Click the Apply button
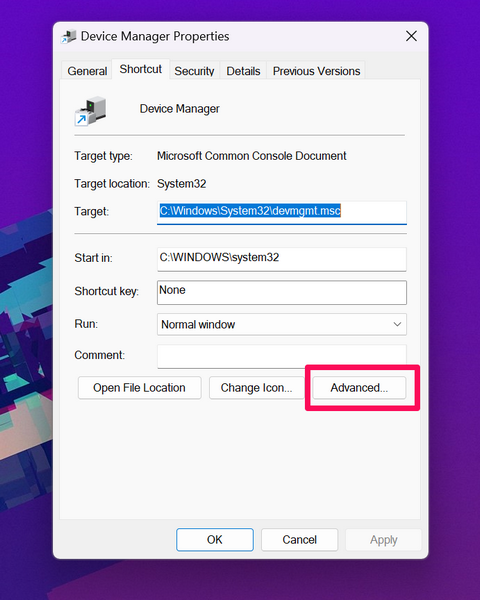The height and width of the screenshot is (600, 480). [384, 540]
